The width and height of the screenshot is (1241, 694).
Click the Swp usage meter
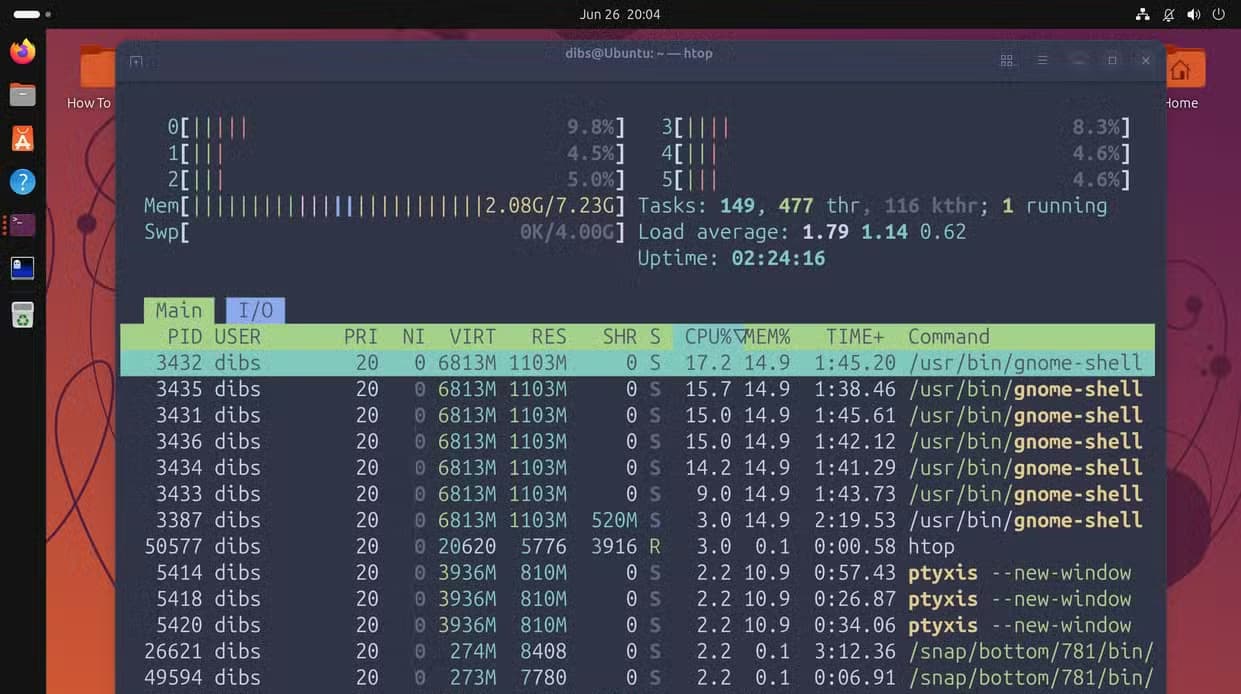pos(387,232)
